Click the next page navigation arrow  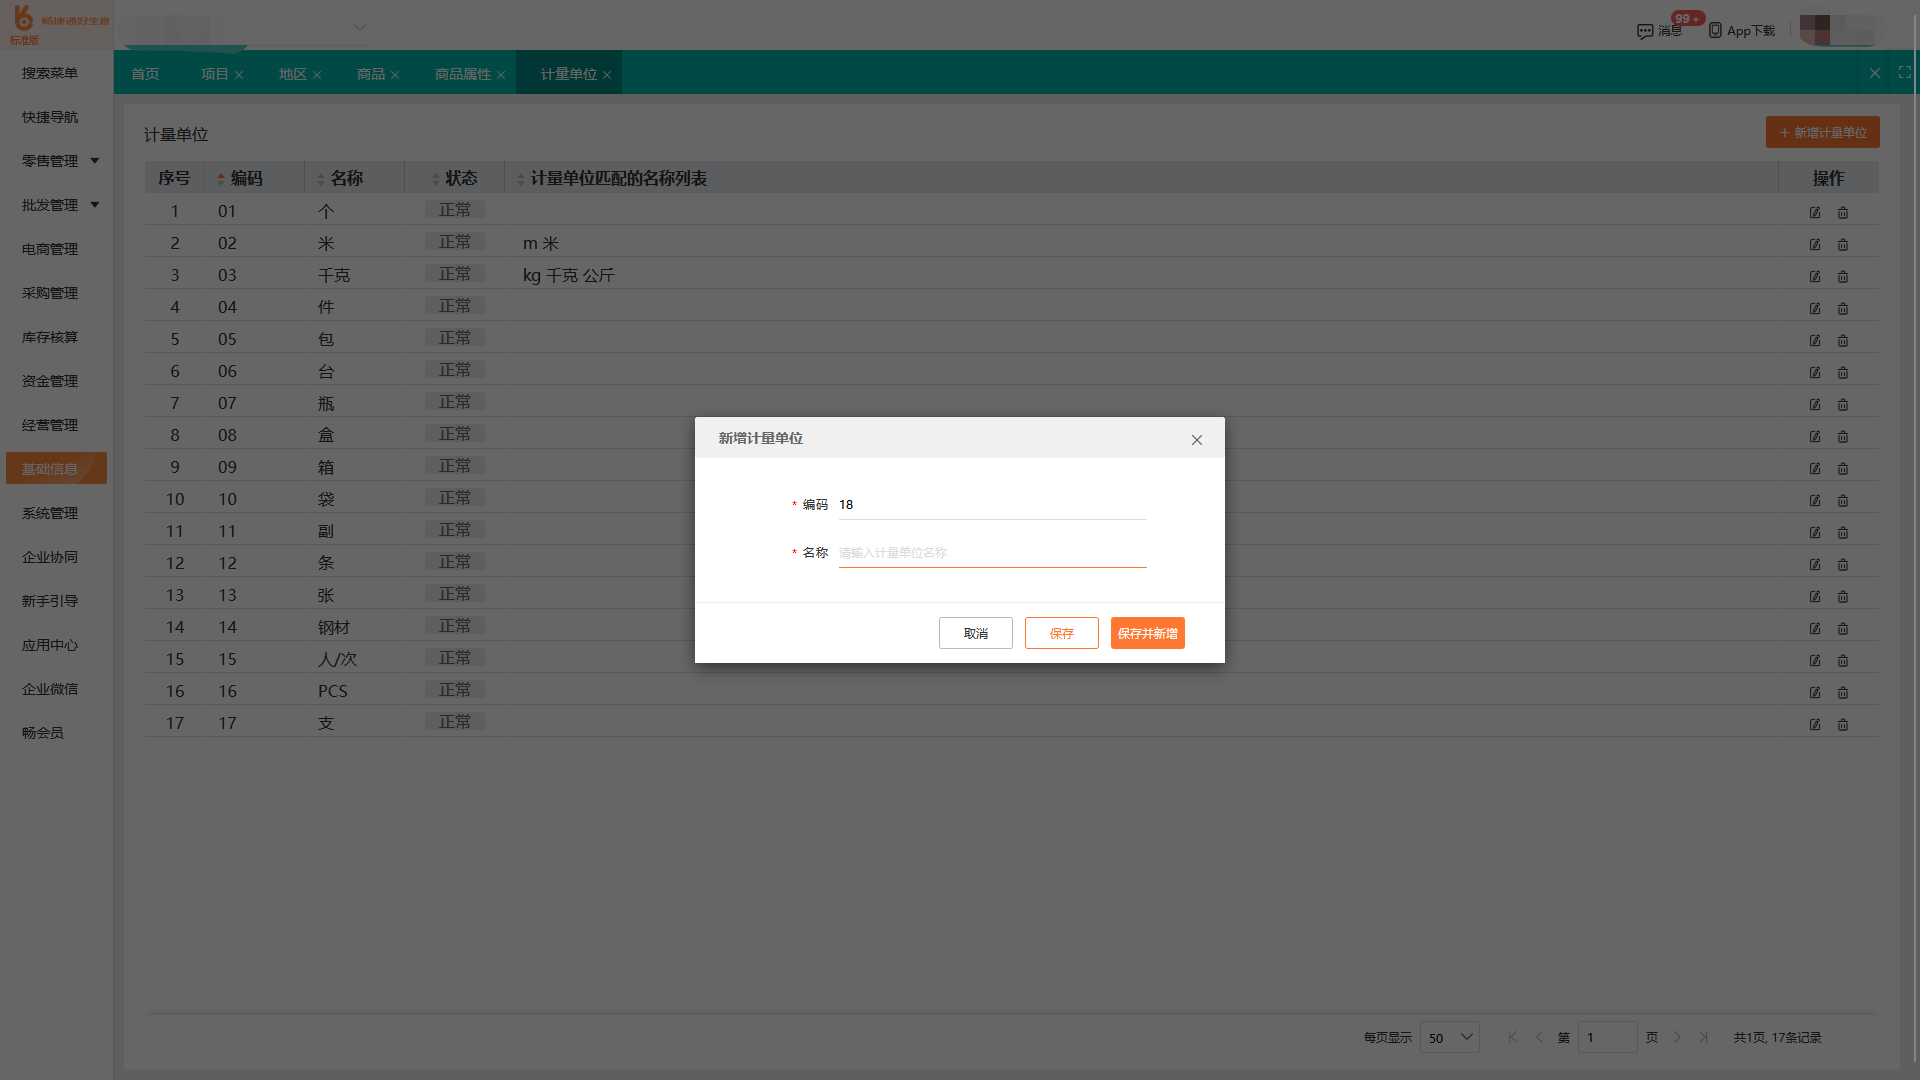pyautogui.click(x=1677, y=1036)
